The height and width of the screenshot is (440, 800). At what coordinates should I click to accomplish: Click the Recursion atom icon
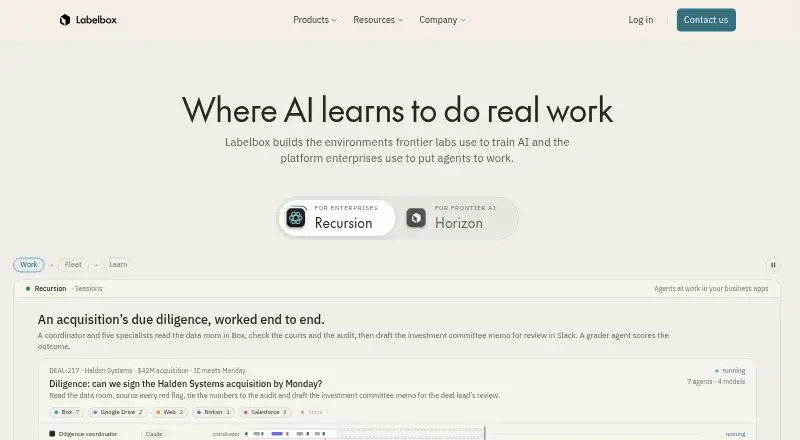(x=296, y=218)
